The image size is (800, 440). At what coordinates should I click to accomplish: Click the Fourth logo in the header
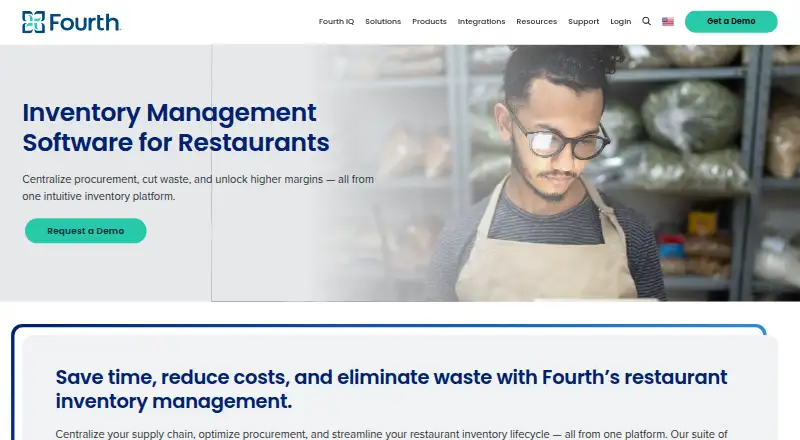coord(71,22)
